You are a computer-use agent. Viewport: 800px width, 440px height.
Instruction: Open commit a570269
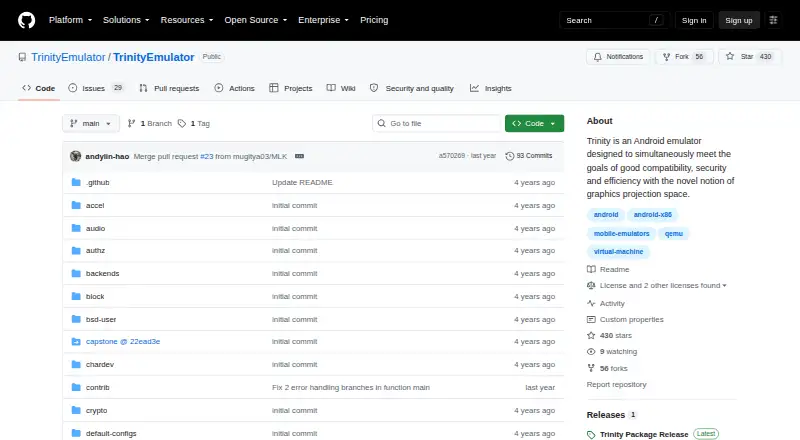[452, 156]
